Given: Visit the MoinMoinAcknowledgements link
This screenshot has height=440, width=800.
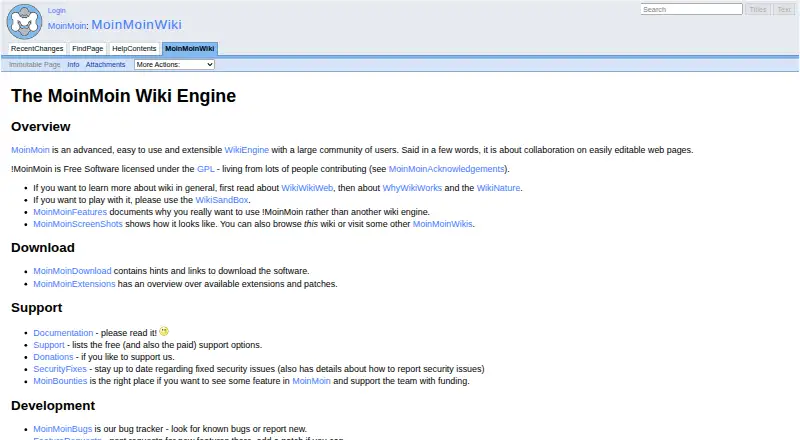Looking at the screenshot, I should 446,169.
